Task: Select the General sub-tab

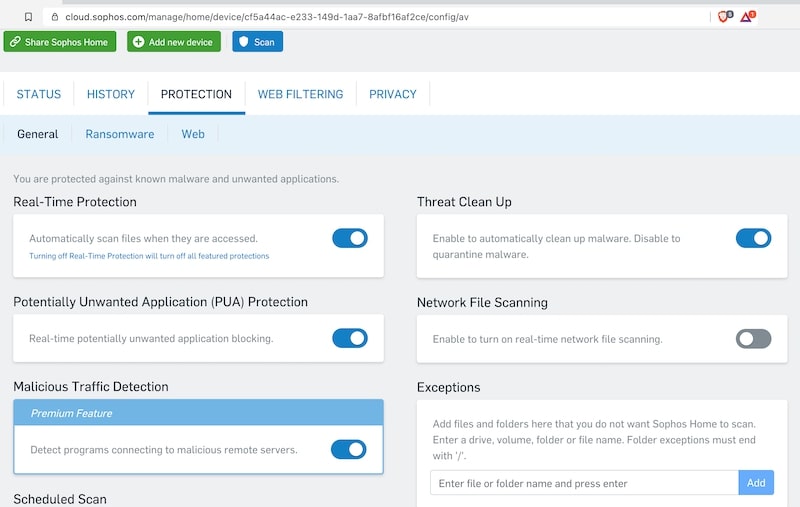Action: (38, 134)
